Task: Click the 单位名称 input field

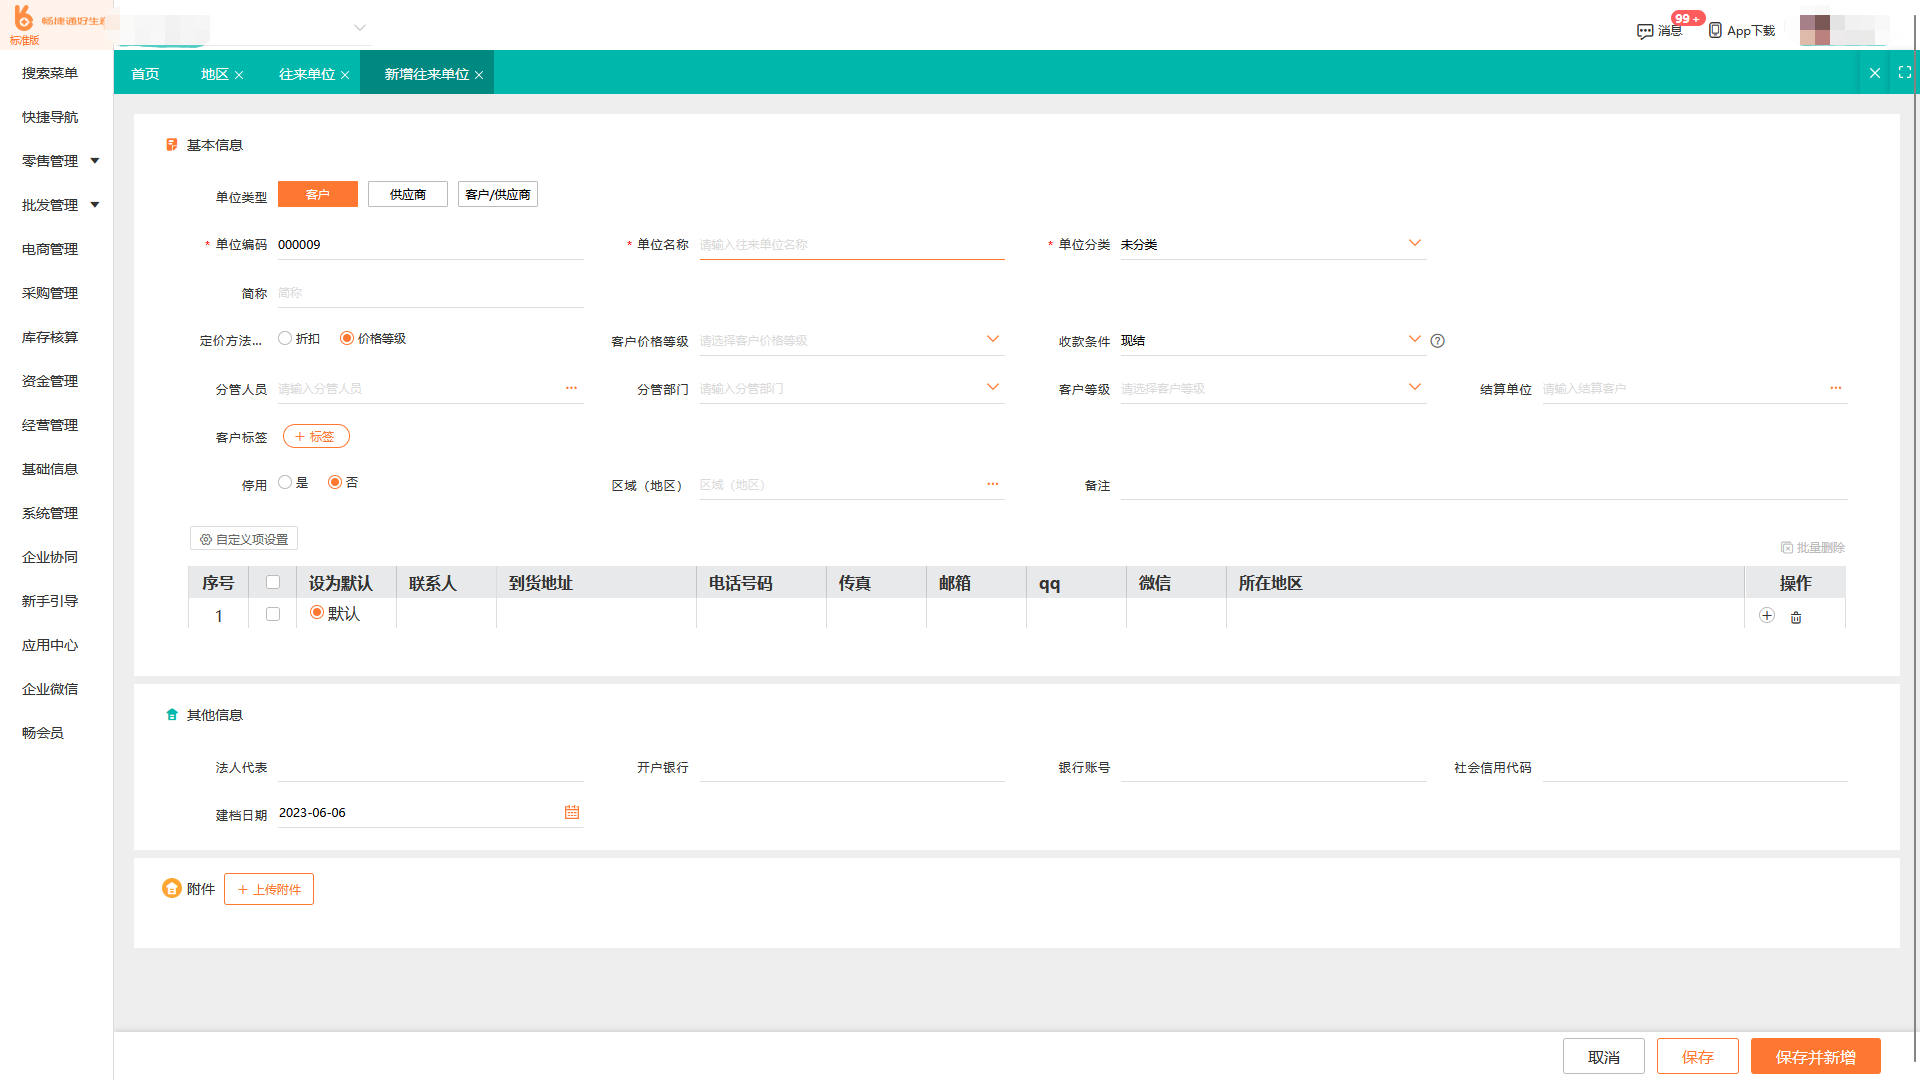Action: coord(849,244)
